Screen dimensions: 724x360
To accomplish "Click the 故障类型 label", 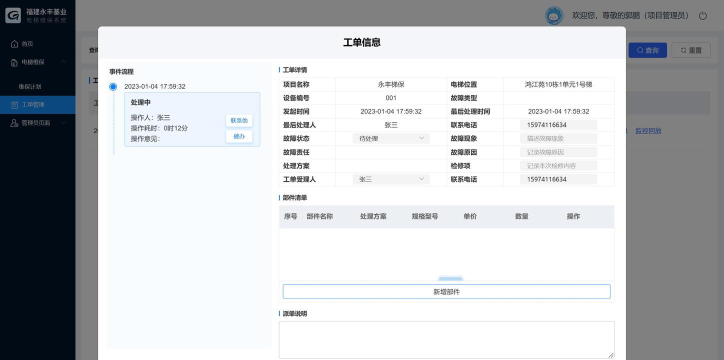I will click(x=464, y=98).
